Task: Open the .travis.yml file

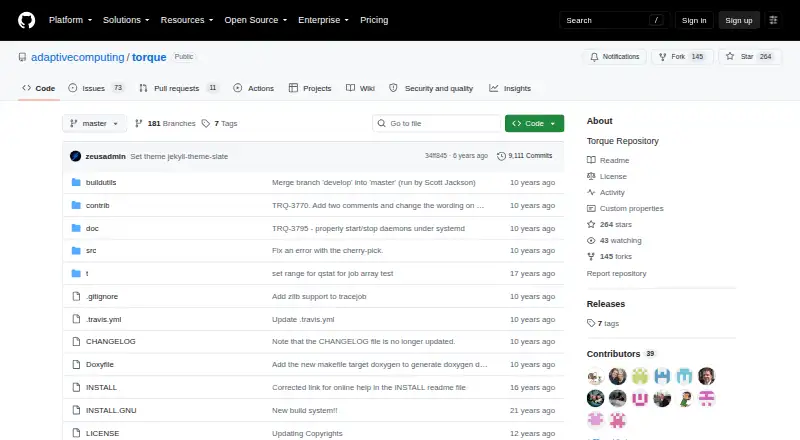Action: point(104,320)
